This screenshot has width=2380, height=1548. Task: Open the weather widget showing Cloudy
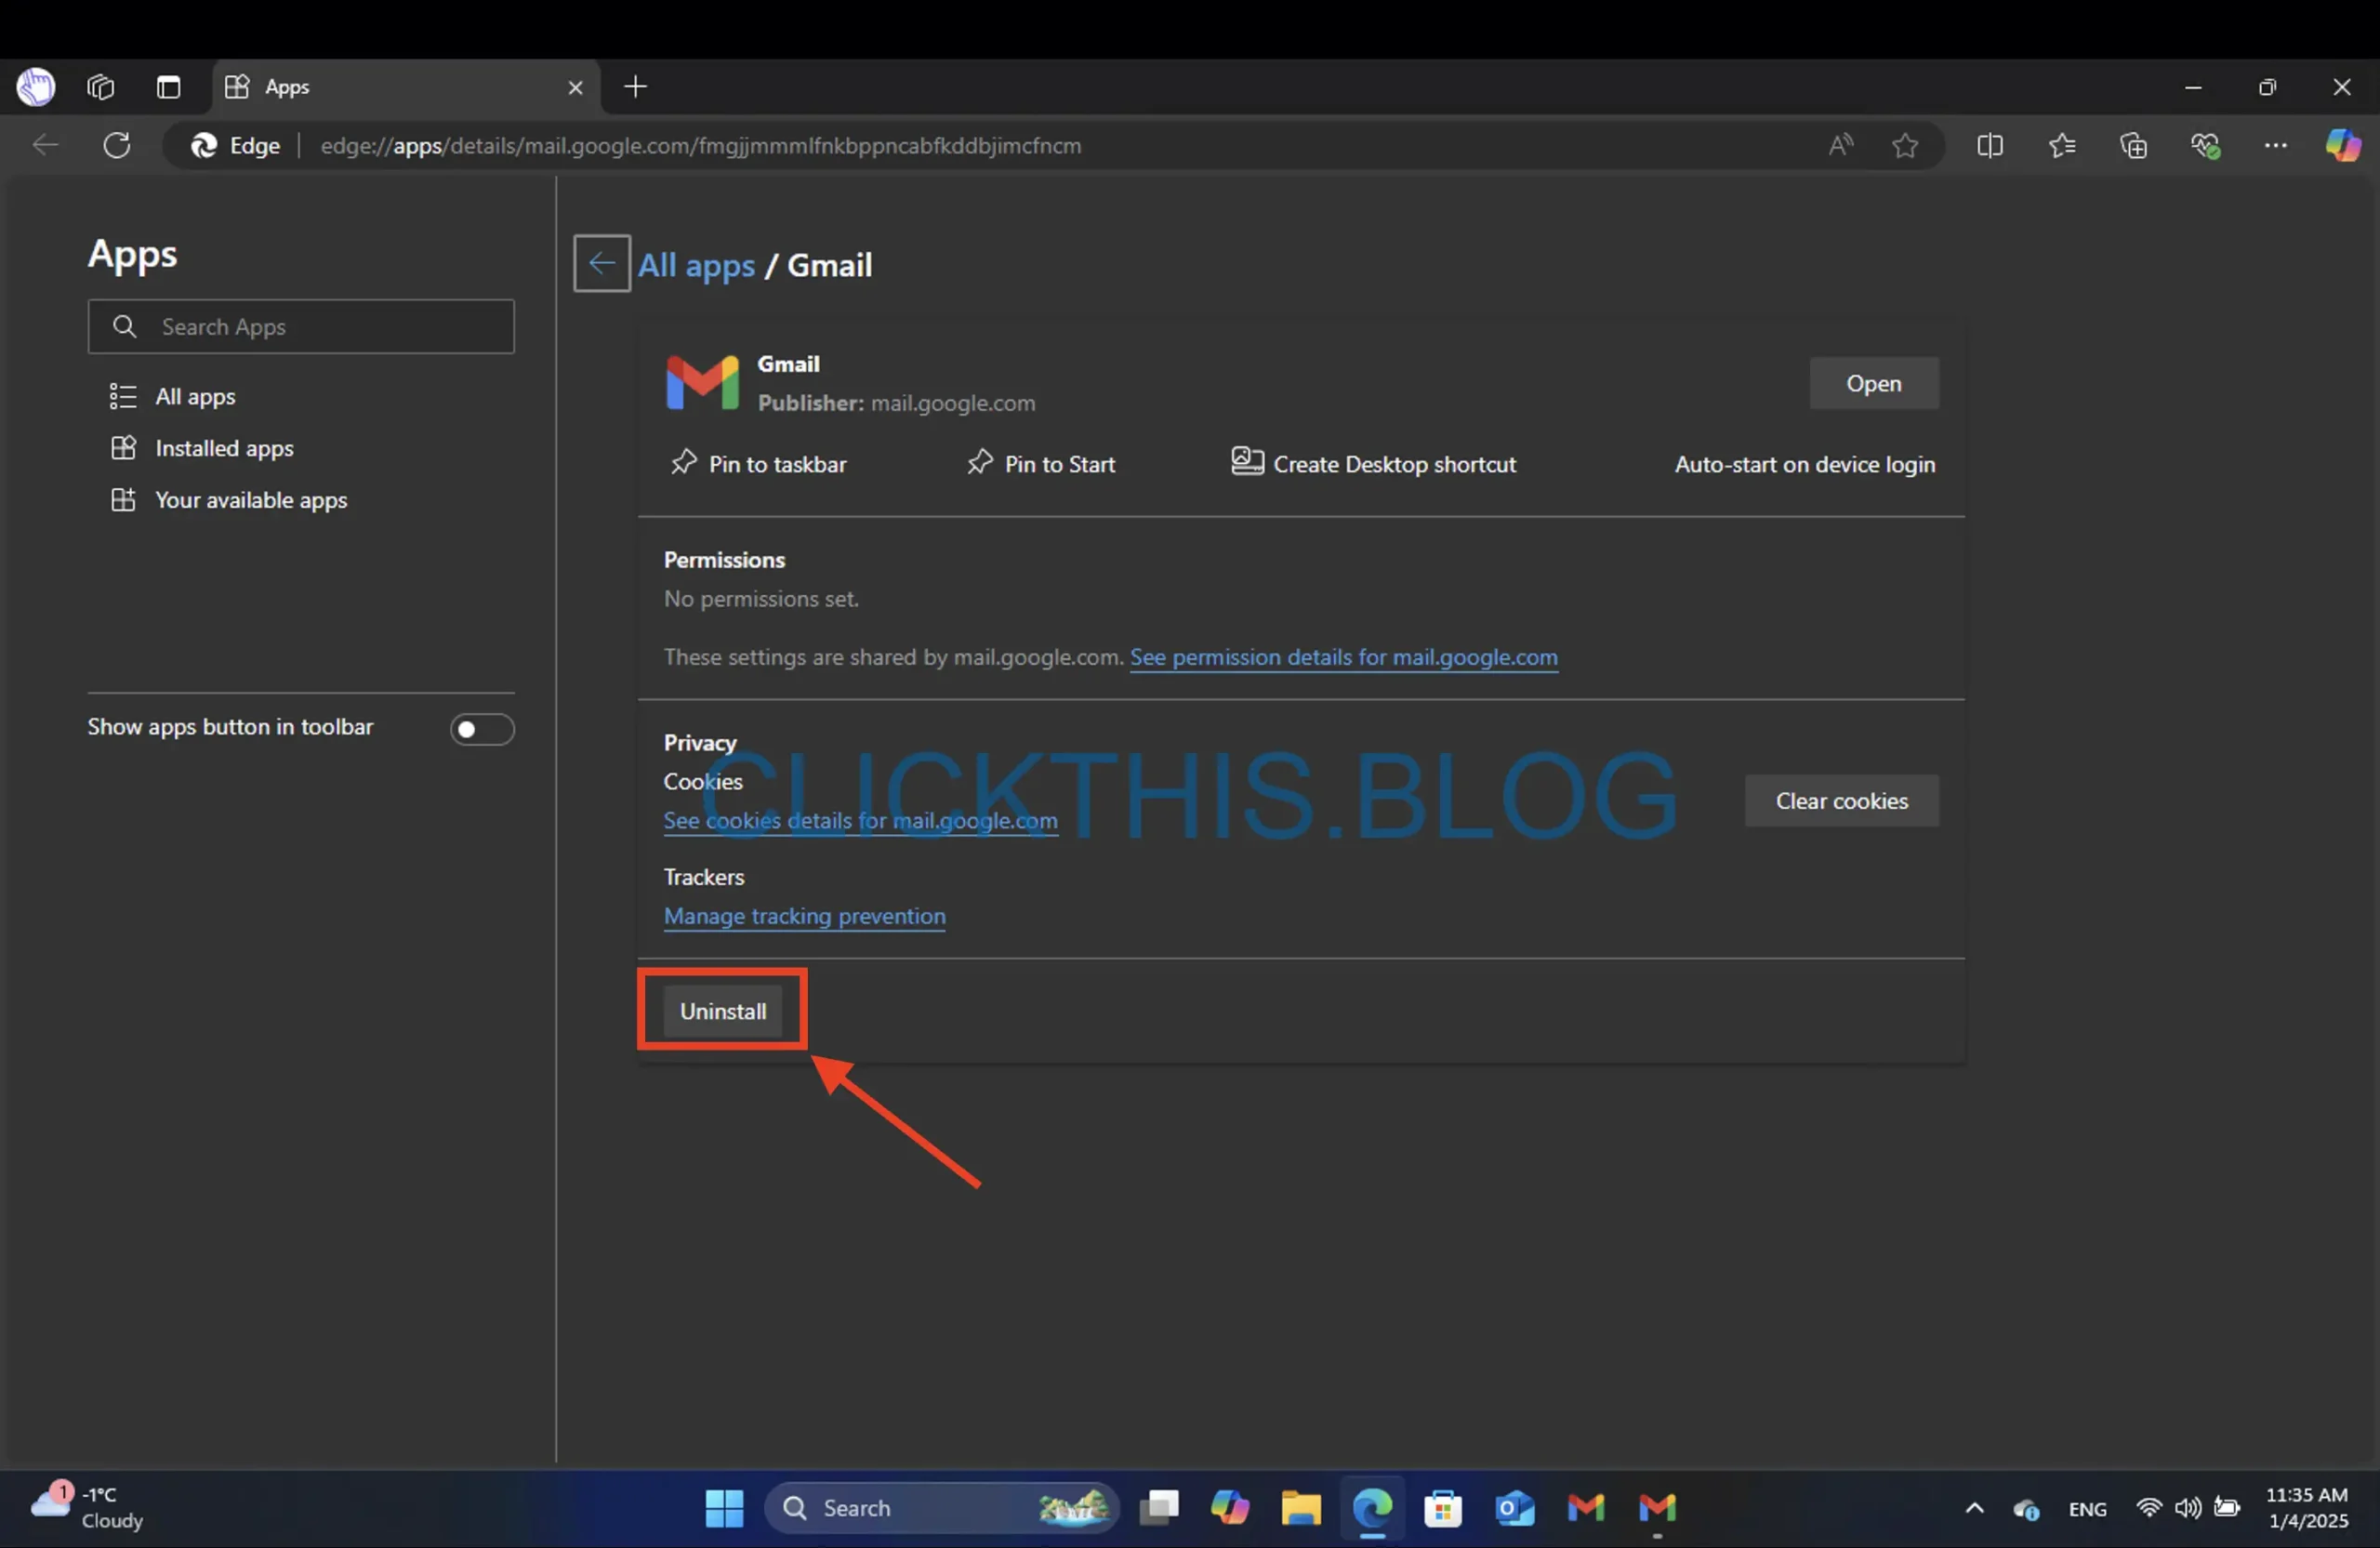click(x=88, y=1507)
